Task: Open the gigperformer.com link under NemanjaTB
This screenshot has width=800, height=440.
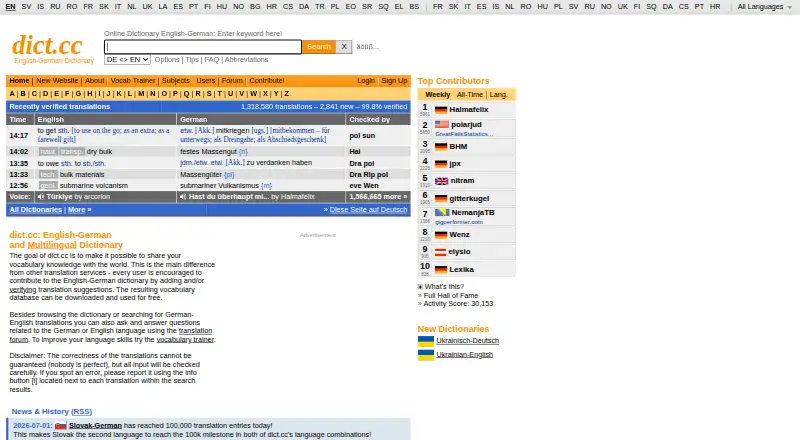Action: tap(459, 222)
